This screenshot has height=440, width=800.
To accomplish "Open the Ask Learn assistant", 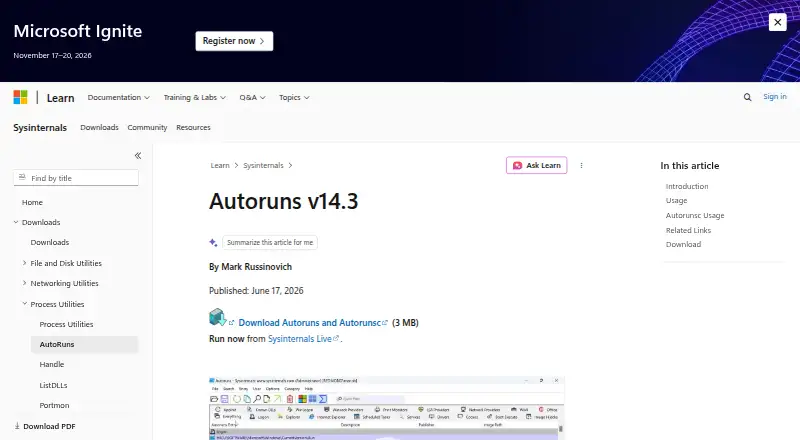I will (x=536, y=165).
